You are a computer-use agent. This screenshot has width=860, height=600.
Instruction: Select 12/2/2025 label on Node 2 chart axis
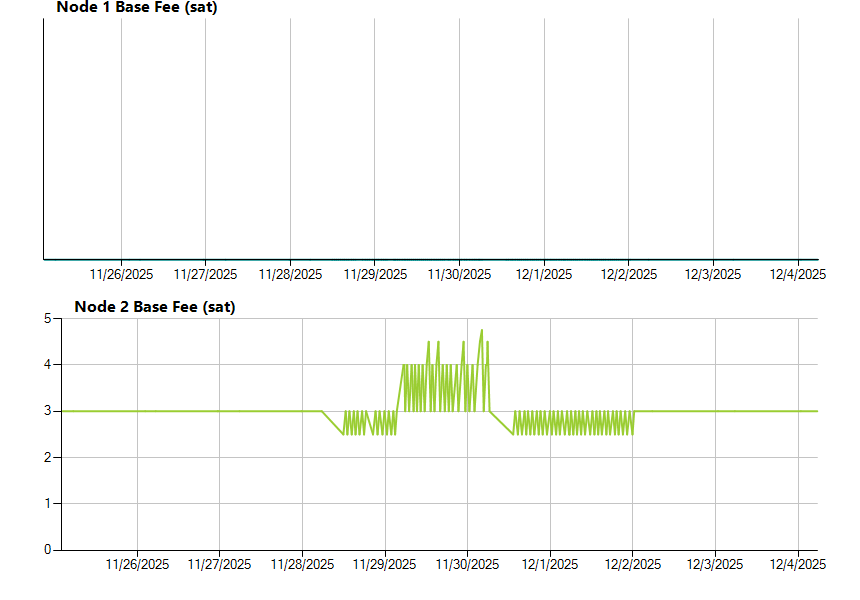click(x=632, y=564)
